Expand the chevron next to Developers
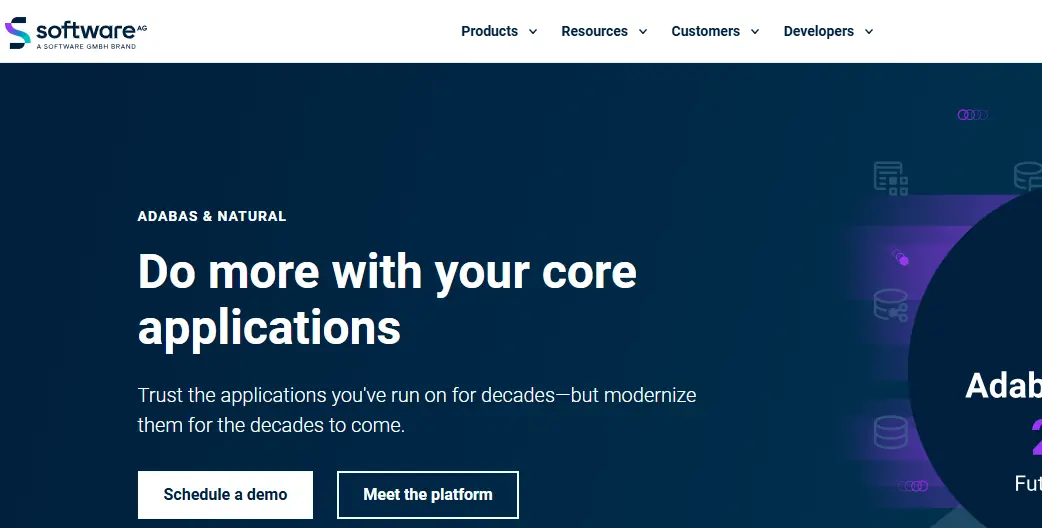This screenshot has height=528, width=1042. (869, 31)
